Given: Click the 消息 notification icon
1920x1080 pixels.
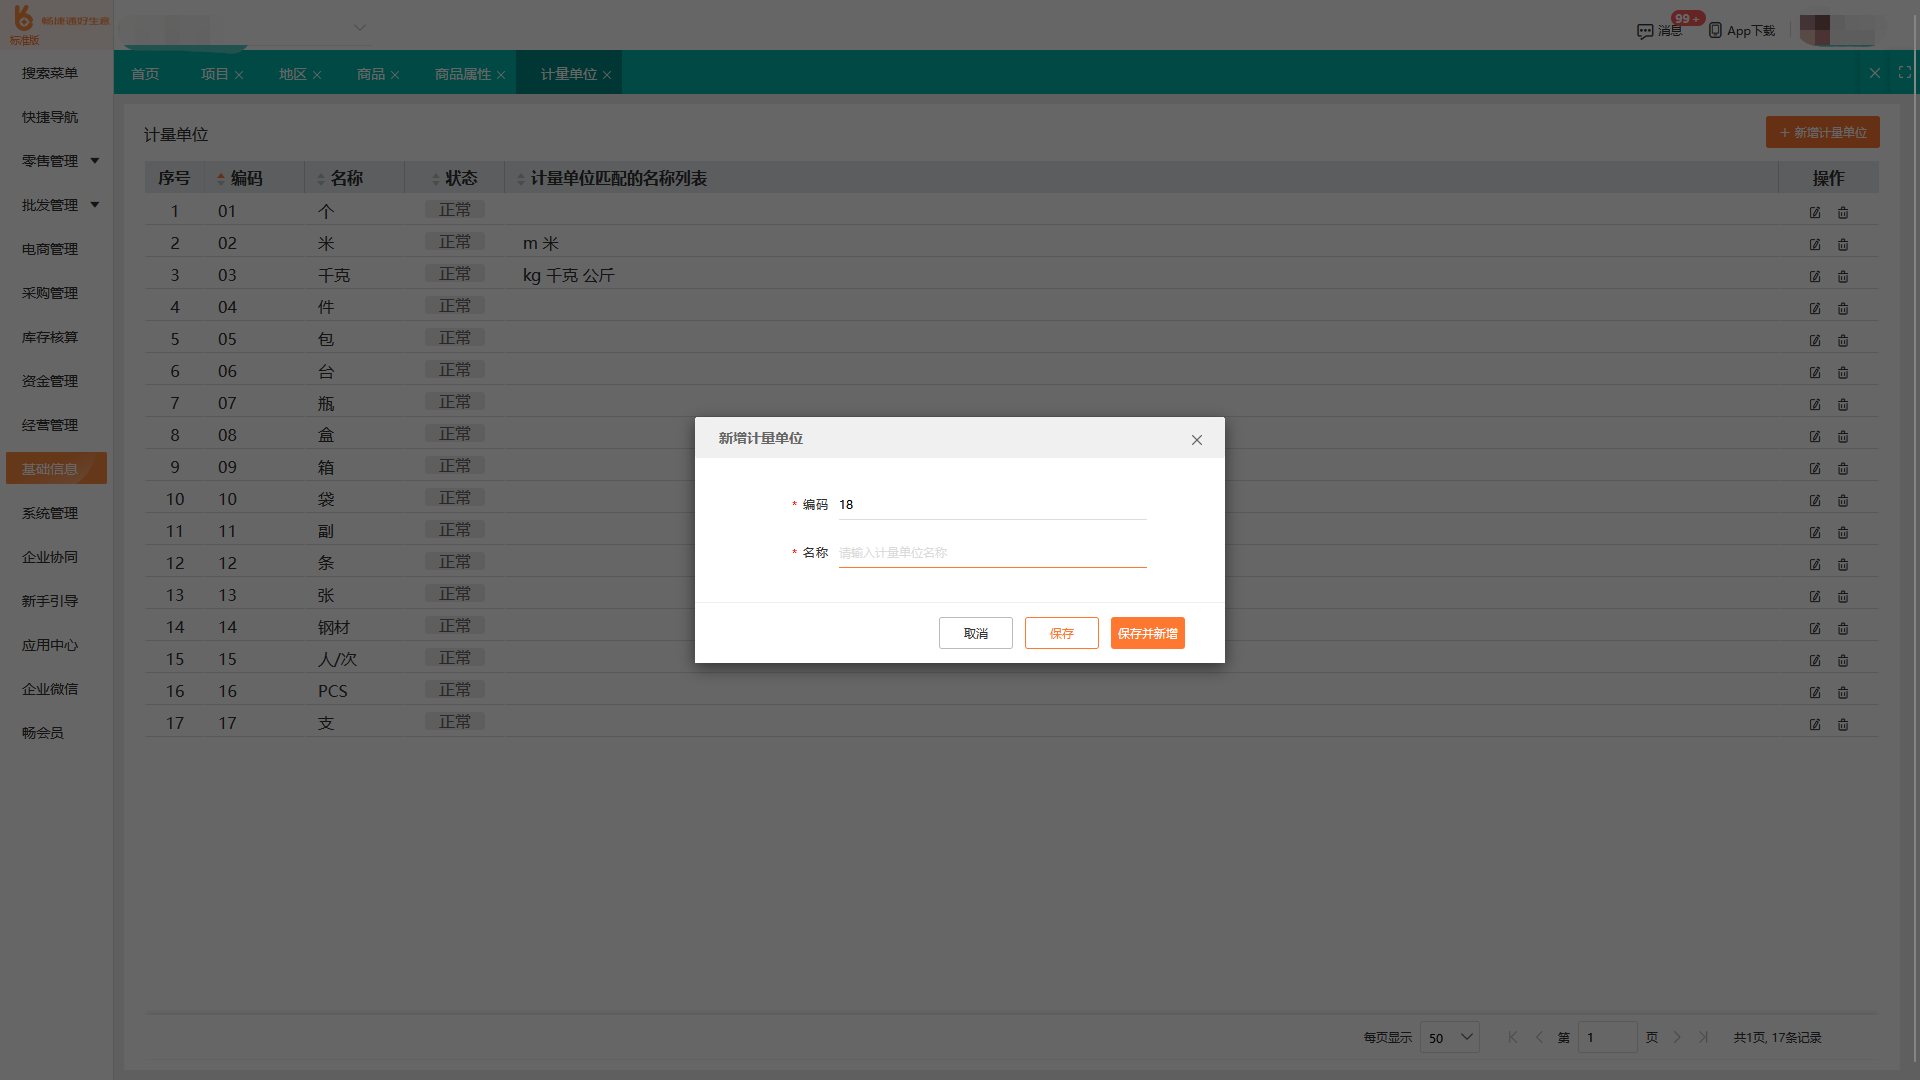Looking at the screenshot, I should (1659, 29).
